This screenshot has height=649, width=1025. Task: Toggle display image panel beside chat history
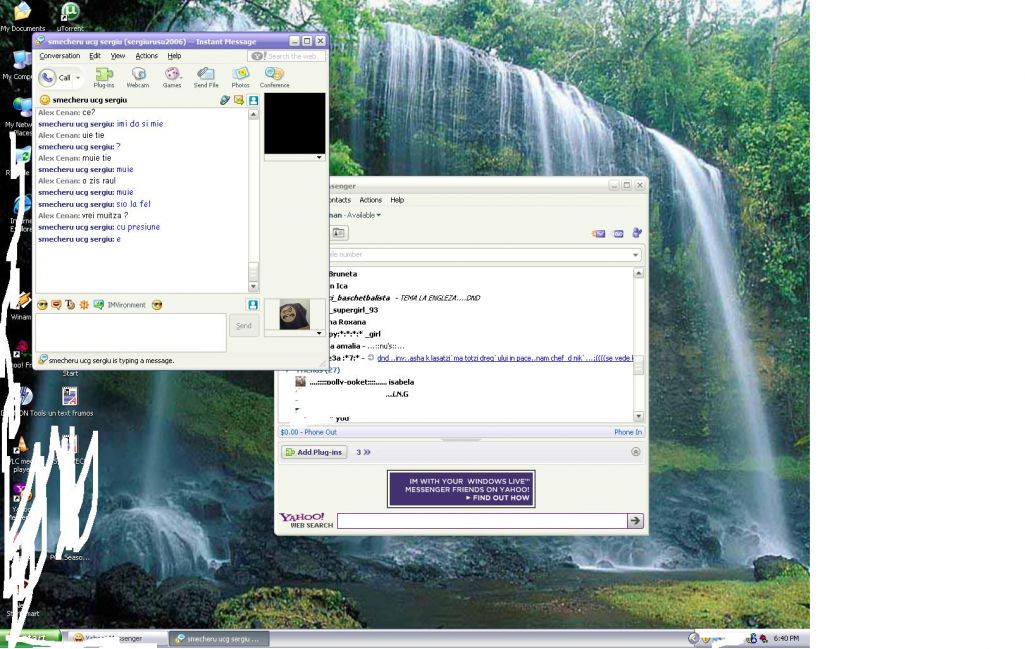coord(253,100)
